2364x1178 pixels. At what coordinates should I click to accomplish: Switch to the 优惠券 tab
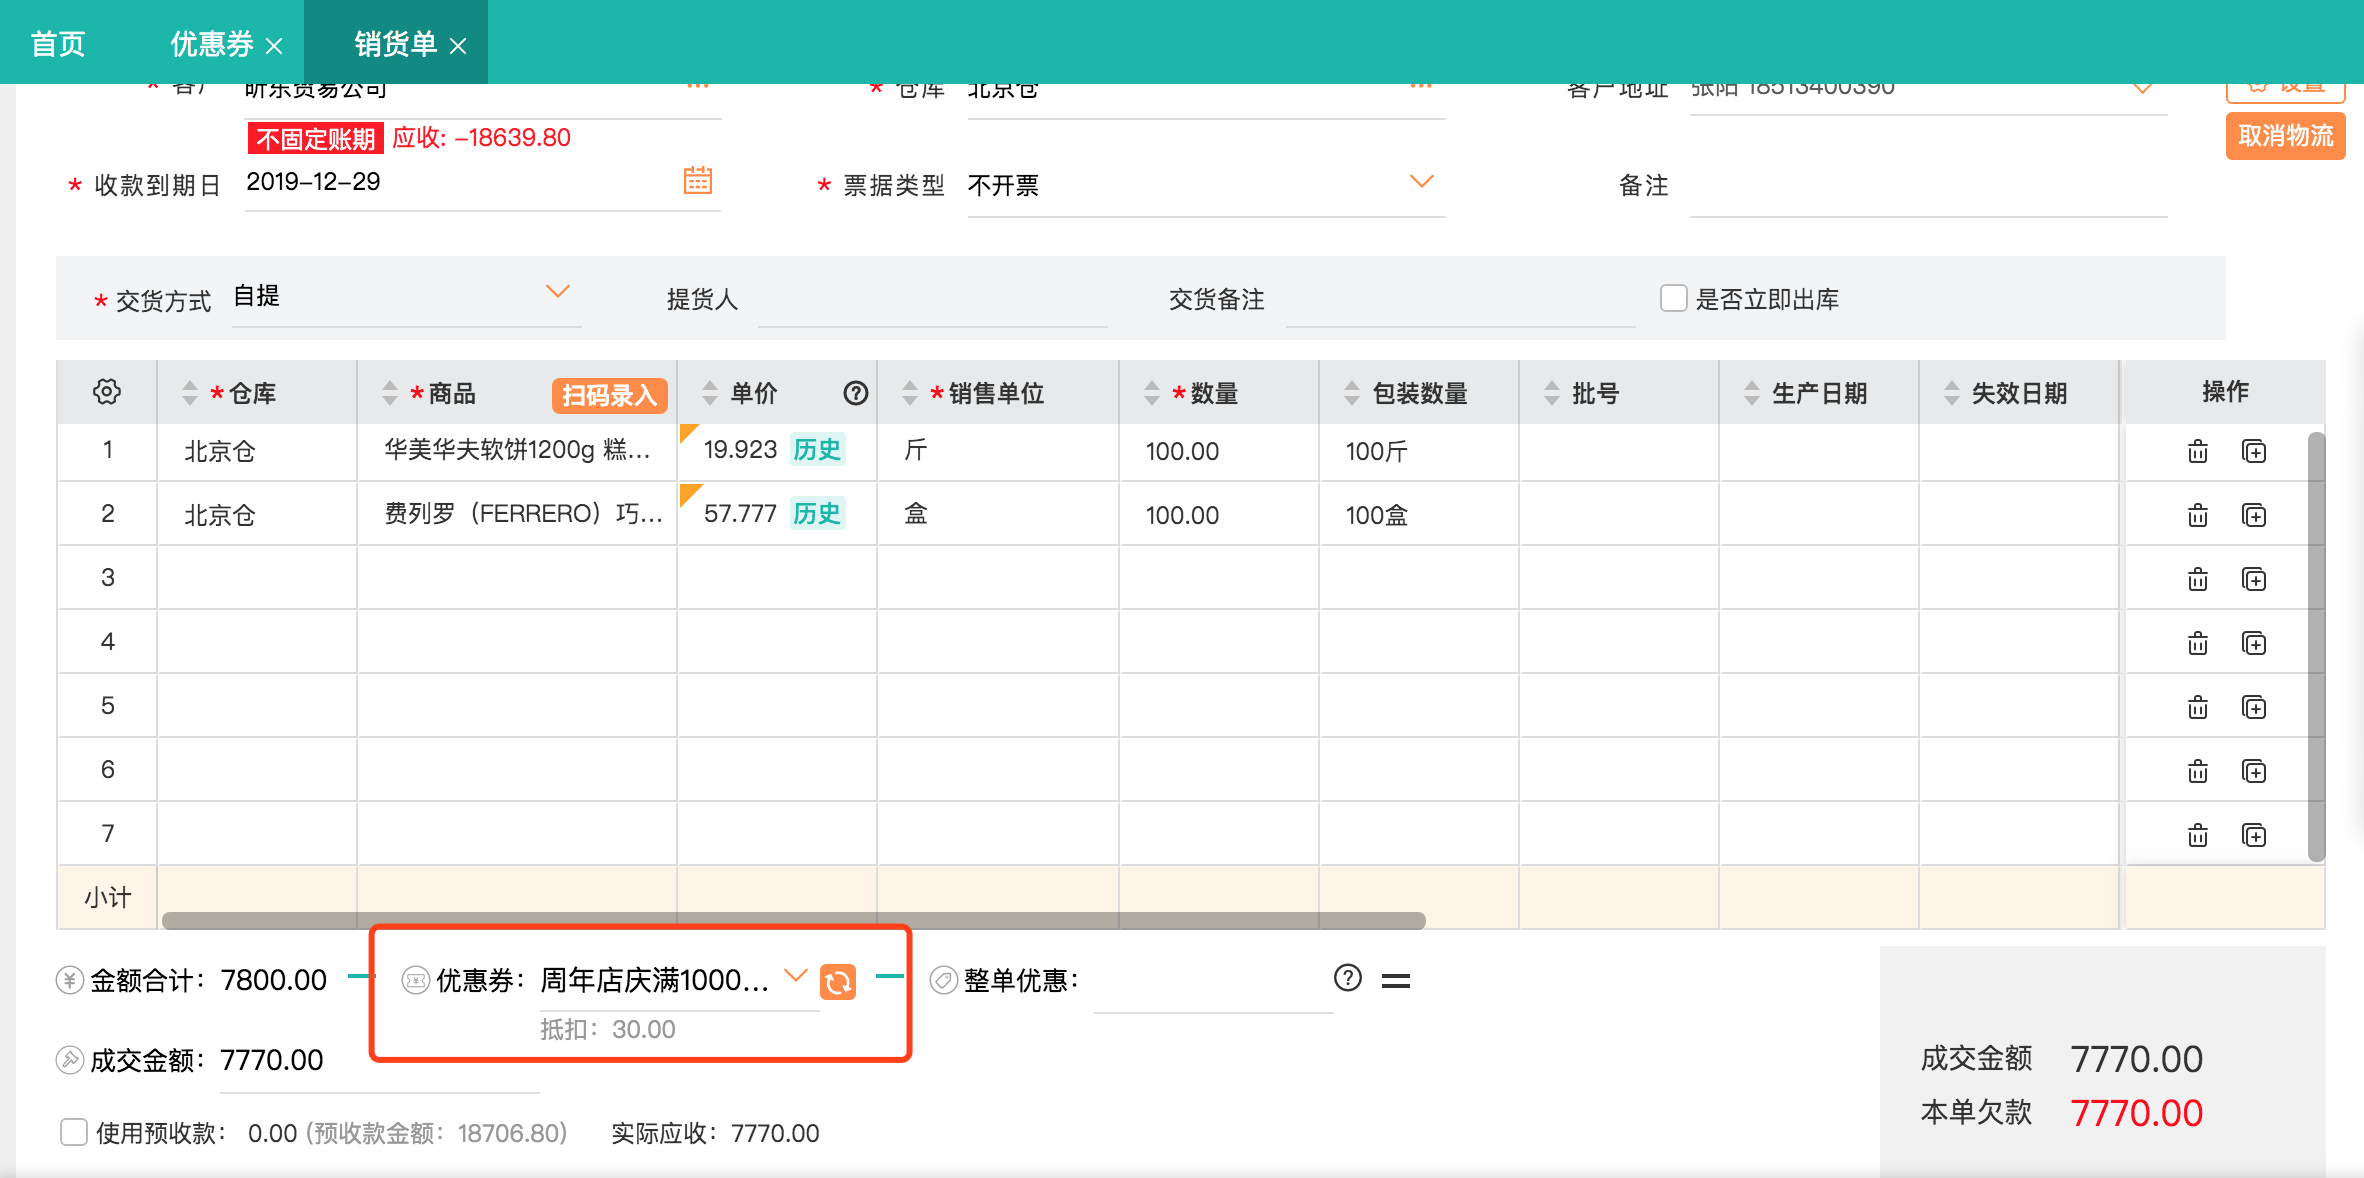(210, 41)
